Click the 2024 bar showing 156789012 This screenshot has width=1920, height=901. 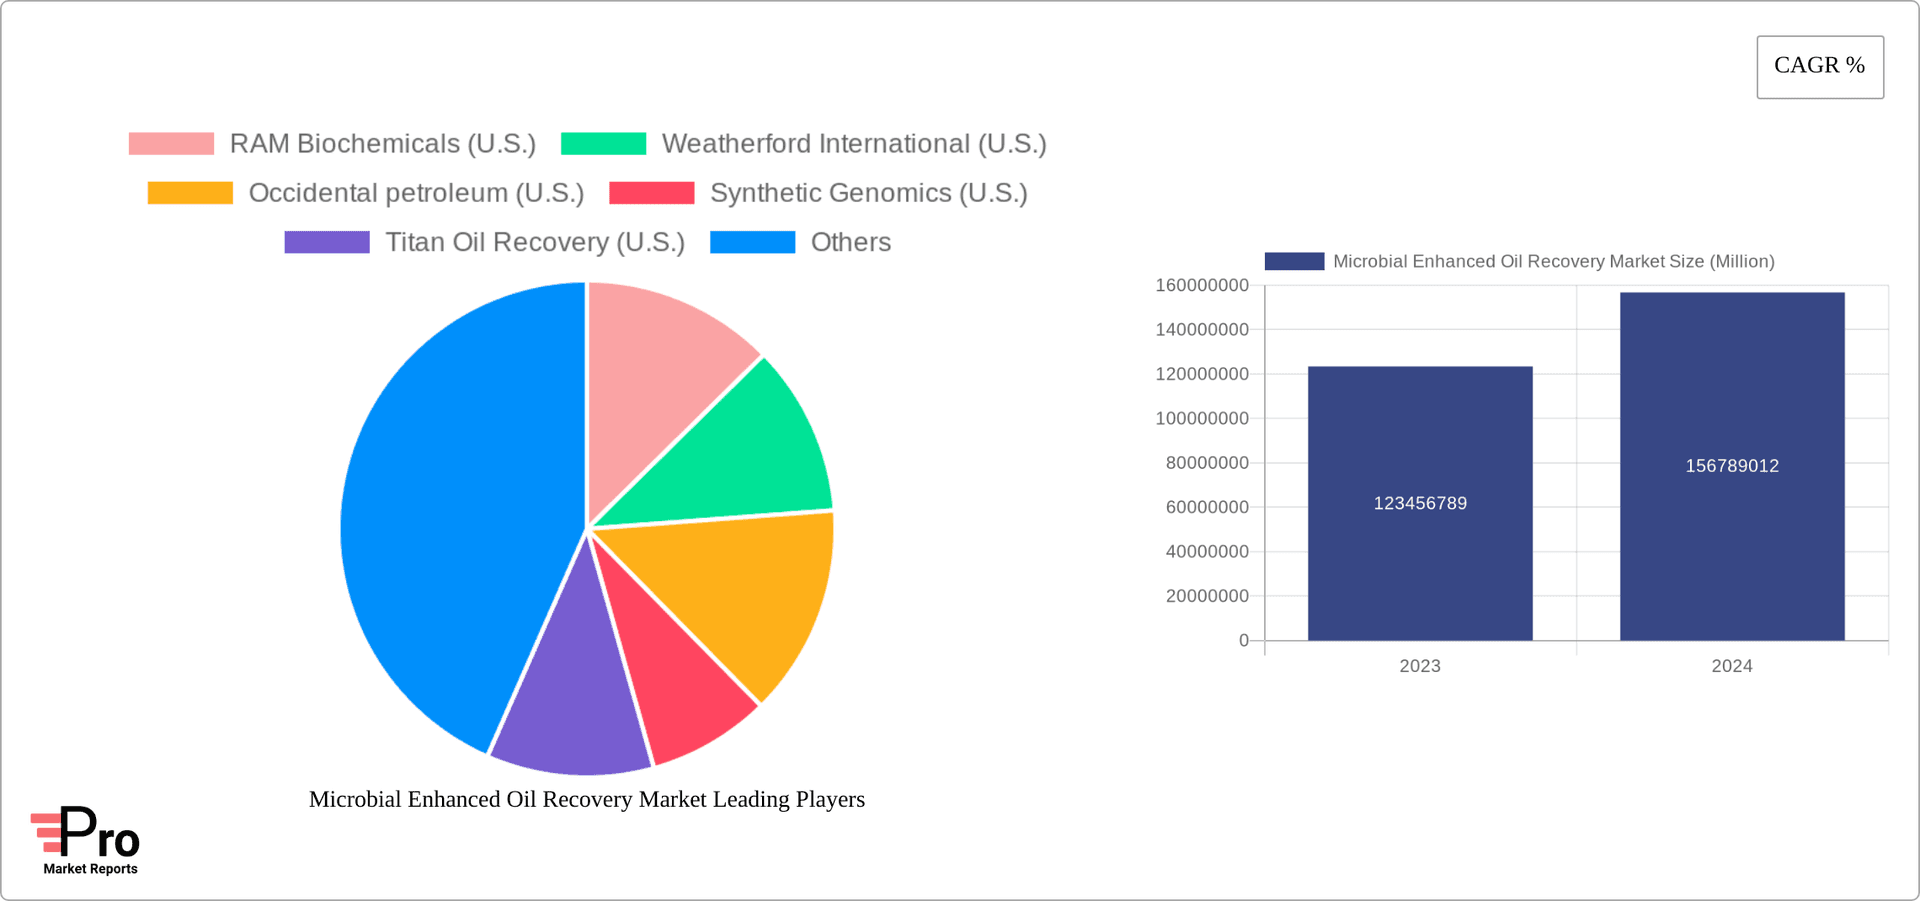coord(1732,465)
